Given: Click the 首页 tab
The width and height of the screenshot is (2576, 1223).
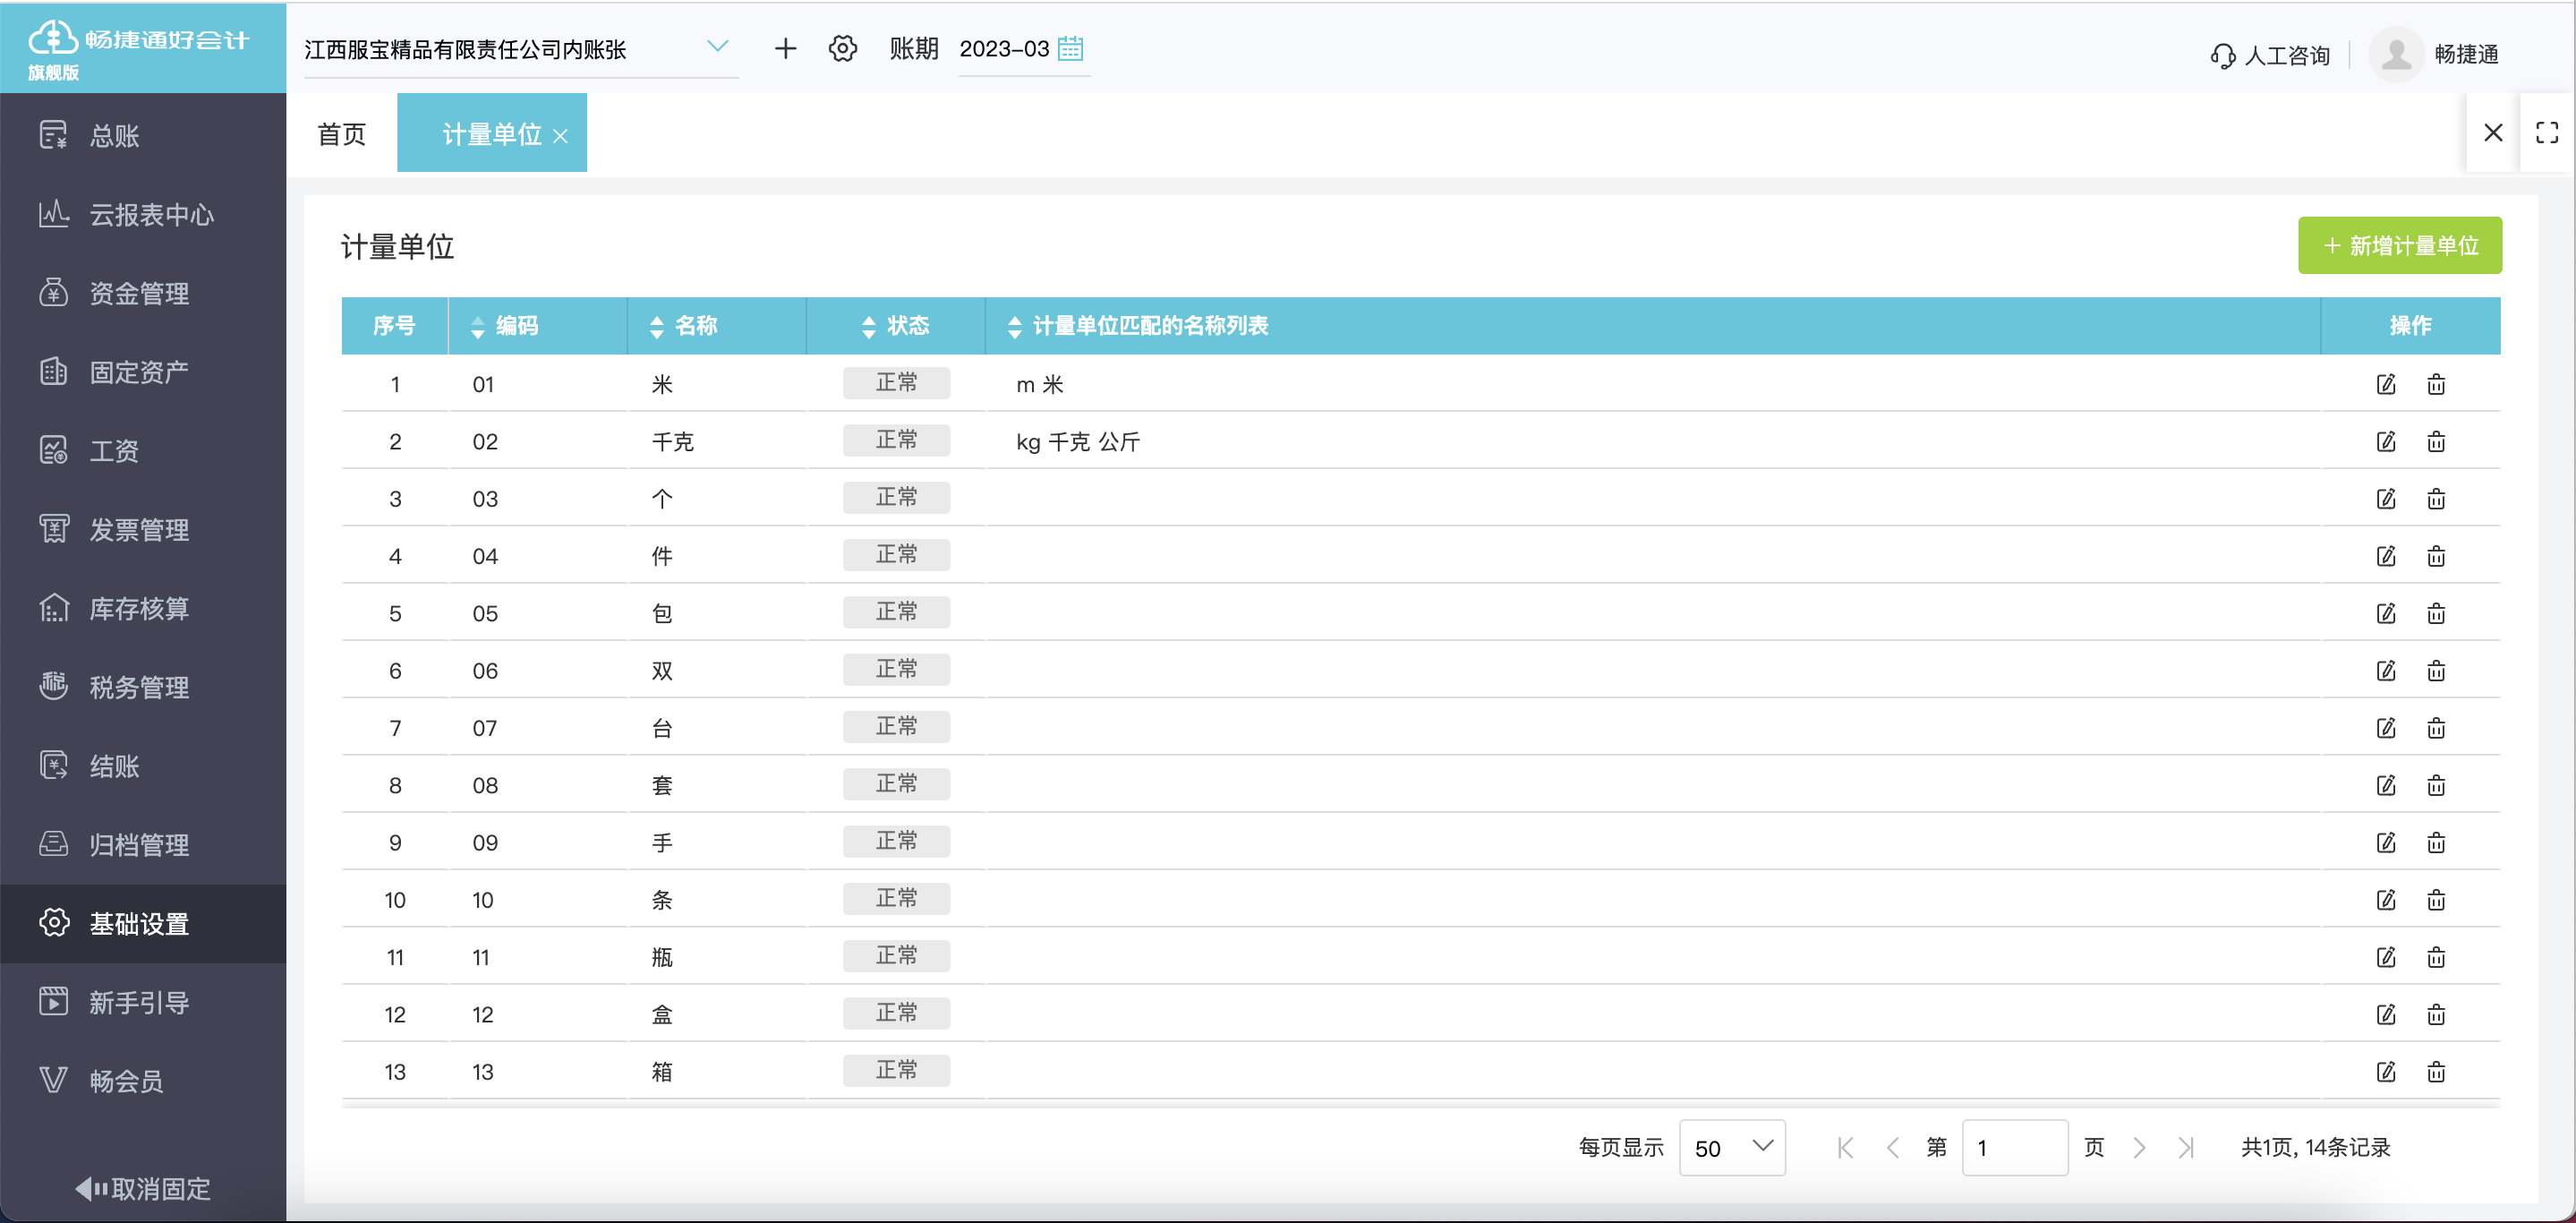Looking at the screenshot, I should pos(342,135).
